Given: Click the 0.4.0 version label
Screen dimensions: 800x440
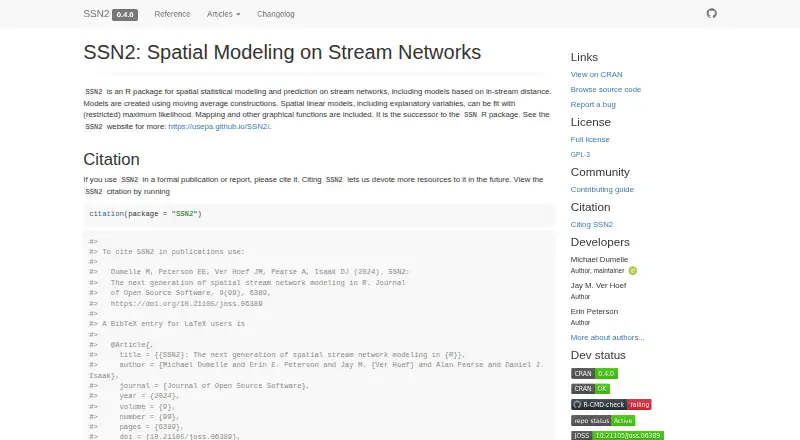Looking at the screenshot, I should coord(125,14).
